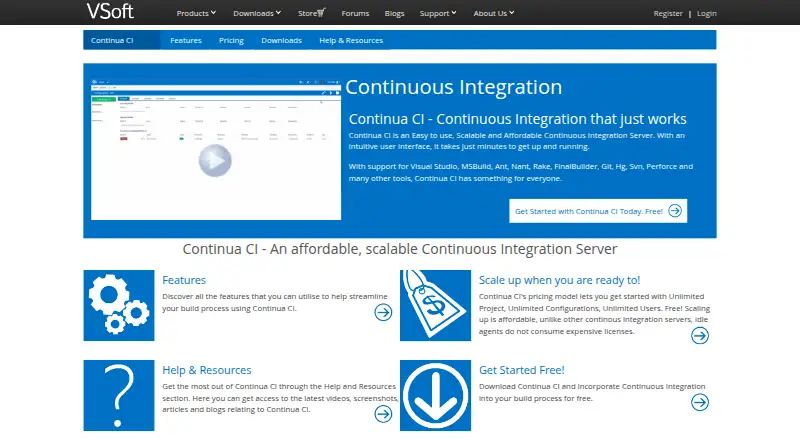Screen dimensions: 800x440
Task: Open Downloads tab in blue sub-navigation
Action: [x=281, y=40]
